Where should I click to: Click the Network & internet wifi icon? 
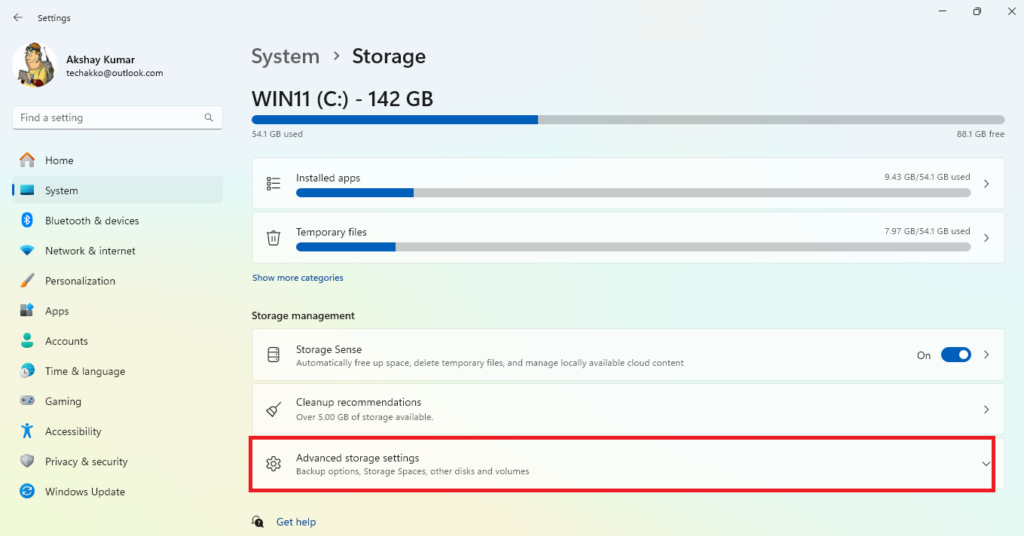tap(27, 251)
